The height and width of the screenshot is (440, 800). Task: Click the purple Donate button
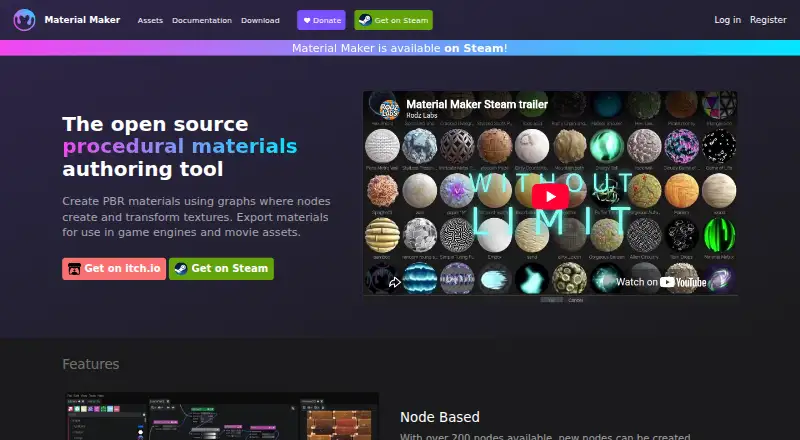321,20
